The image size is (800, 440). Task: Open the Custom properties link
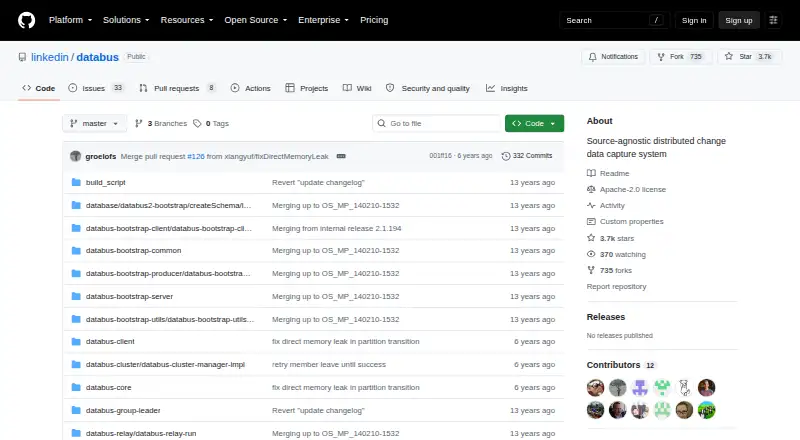click(625, 222)
